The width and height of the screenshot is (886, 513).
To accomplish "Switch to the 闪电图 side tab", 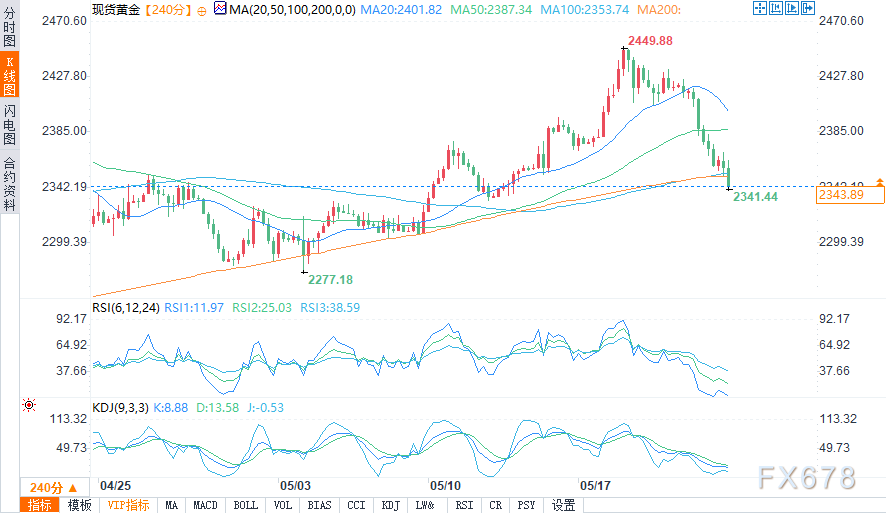I will coord(9,123).
